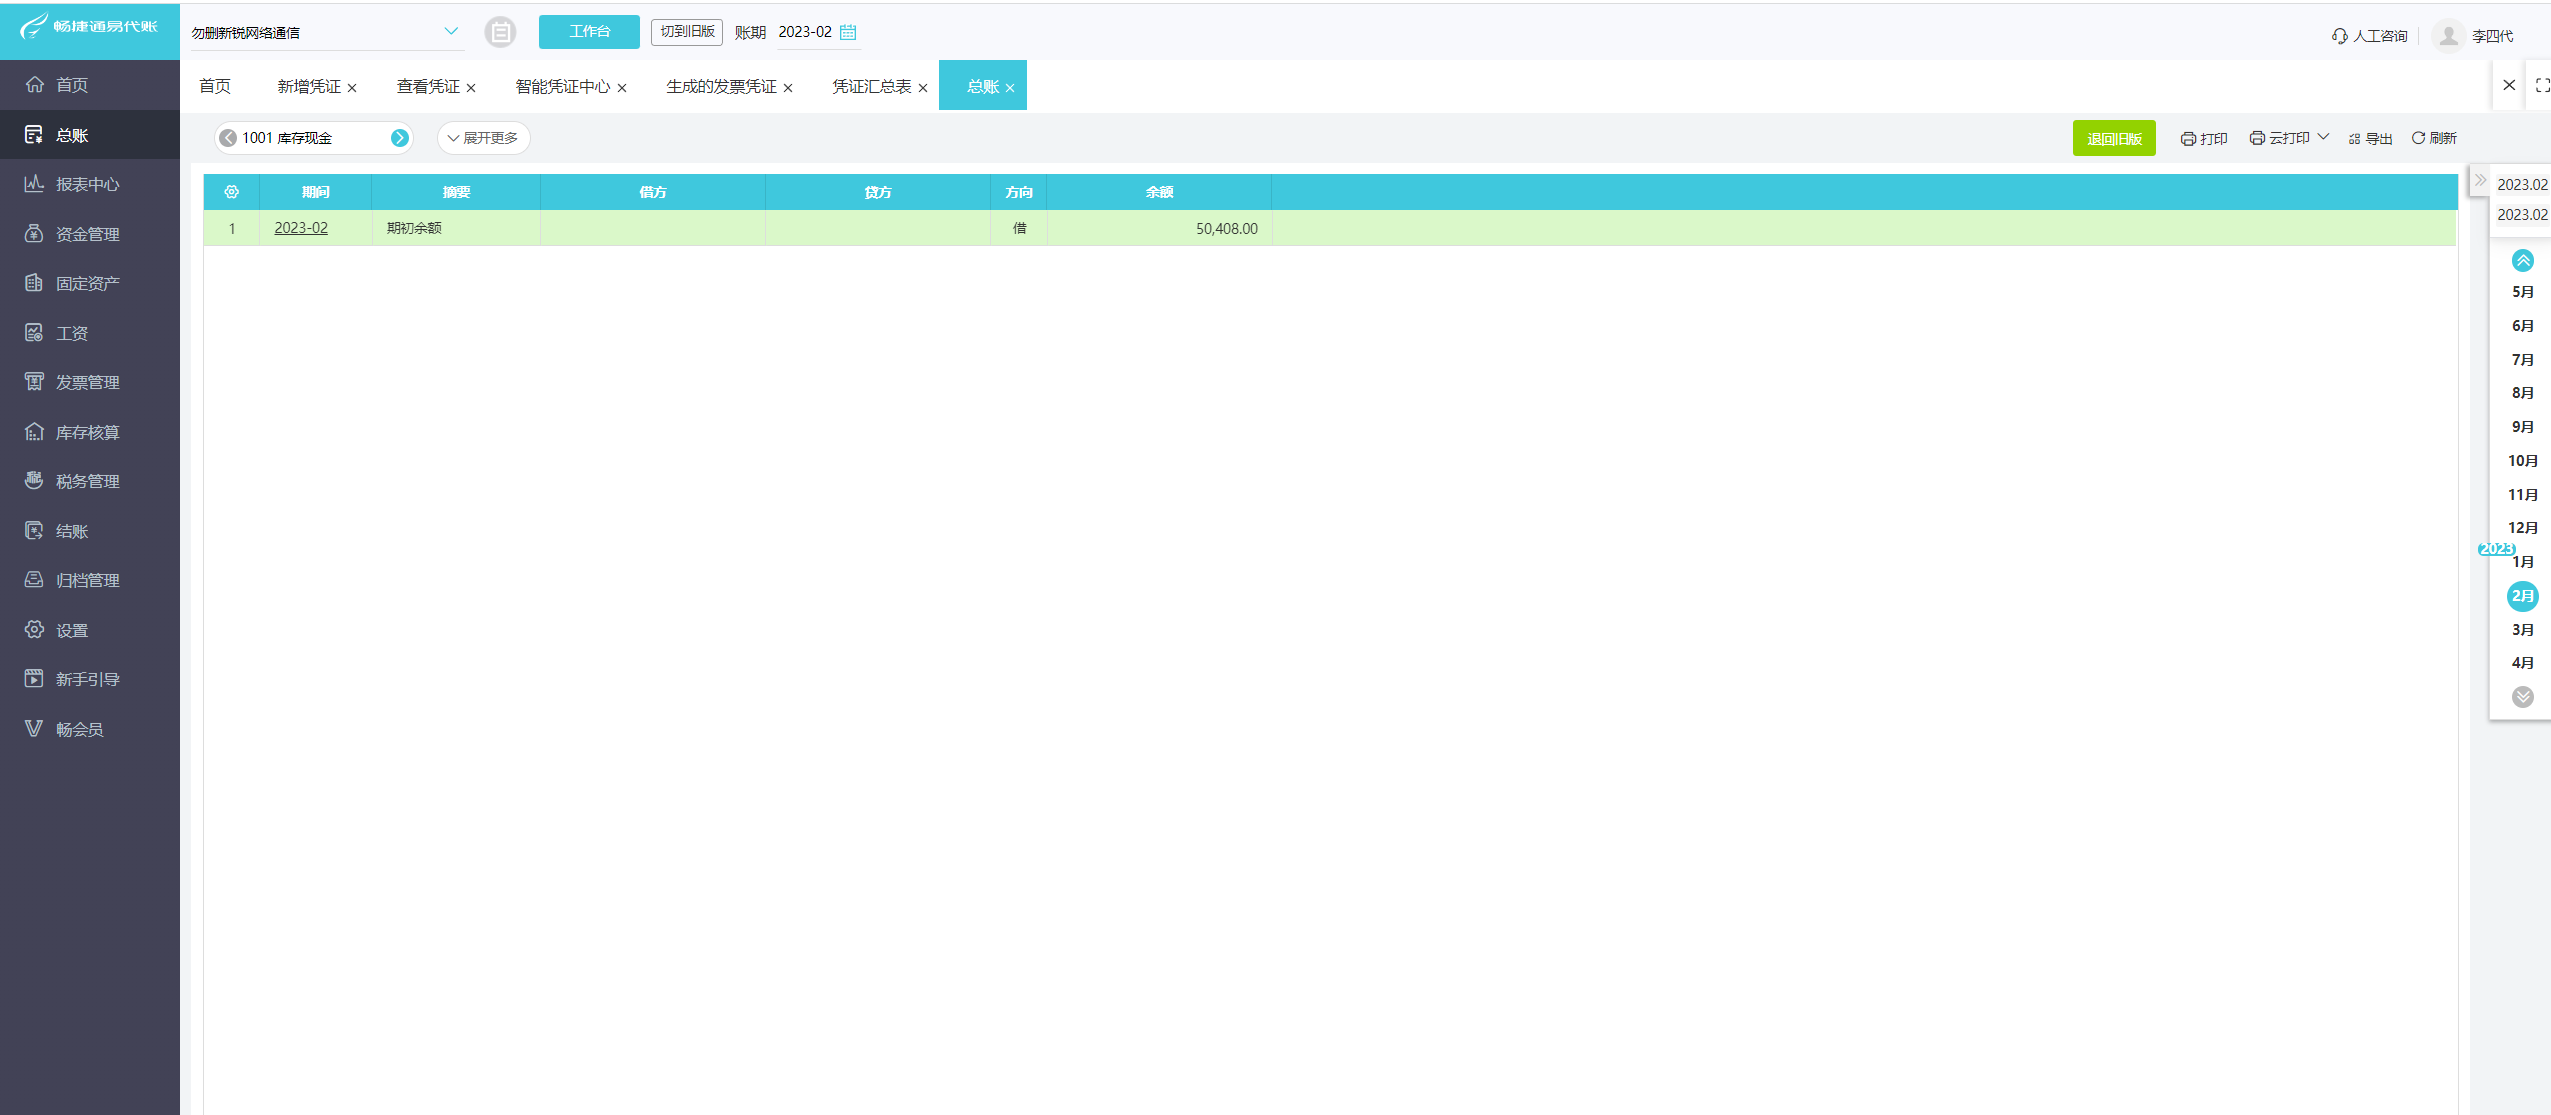Screen dimensions: 2551x1115
Task: Click the 2023-02 period date link
Action: [301, 228]
